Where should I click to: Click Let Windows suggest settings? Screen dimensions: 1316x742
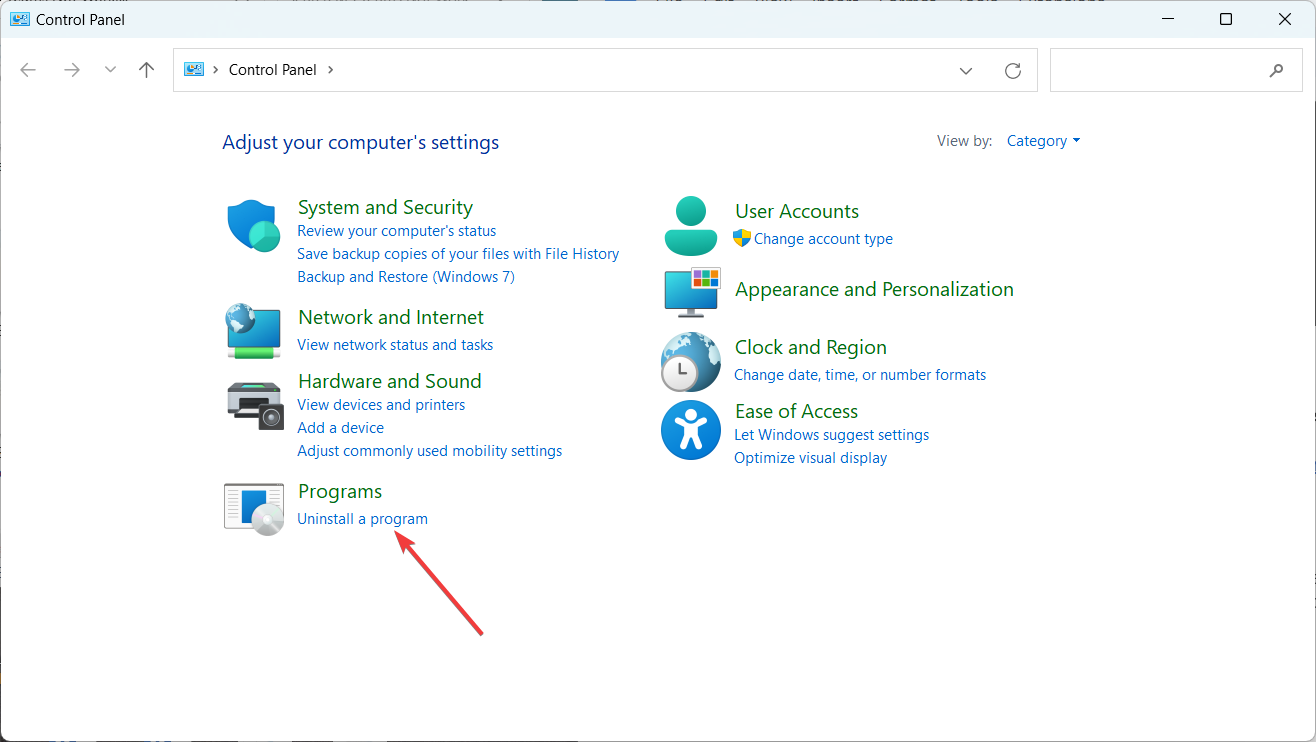(832, 435)
